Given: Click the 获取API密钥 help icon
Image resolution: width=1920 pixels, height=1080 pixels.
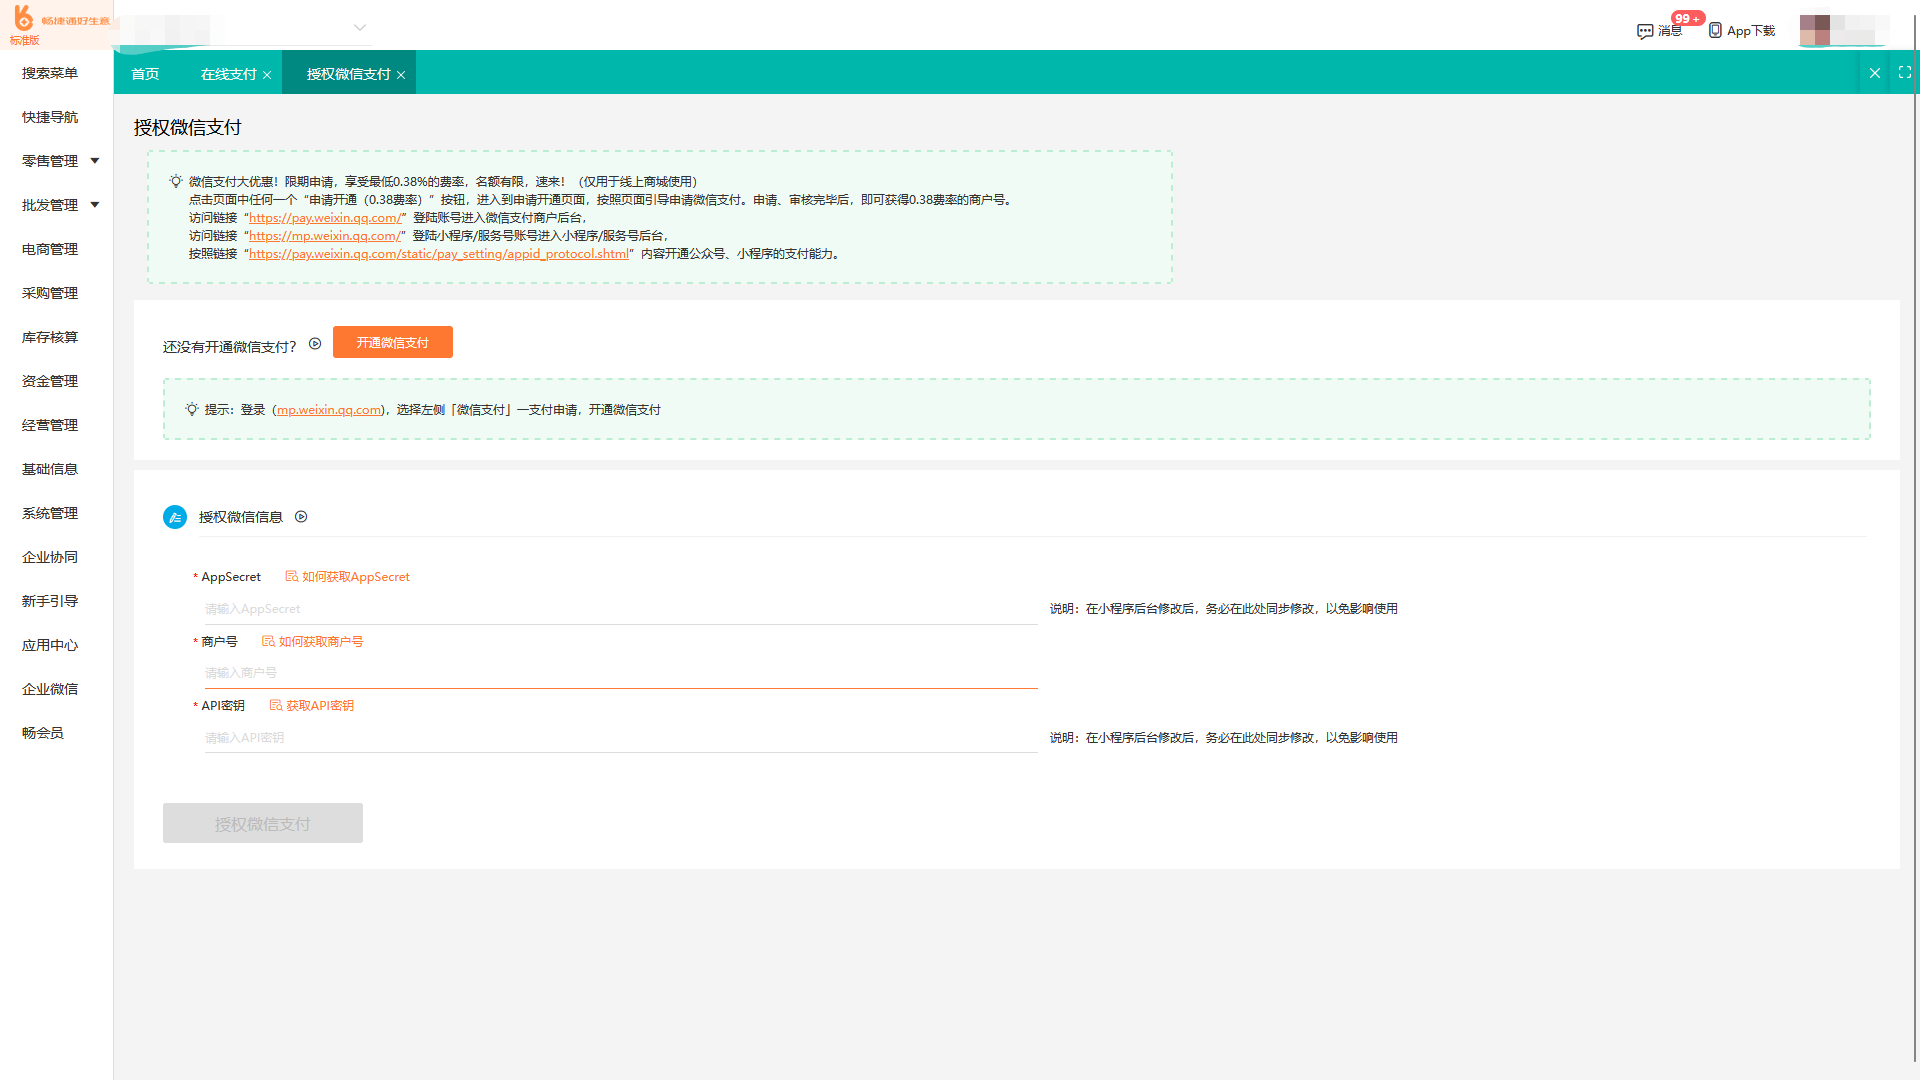Looking at the screenshot, I should [x=274, y=705].
